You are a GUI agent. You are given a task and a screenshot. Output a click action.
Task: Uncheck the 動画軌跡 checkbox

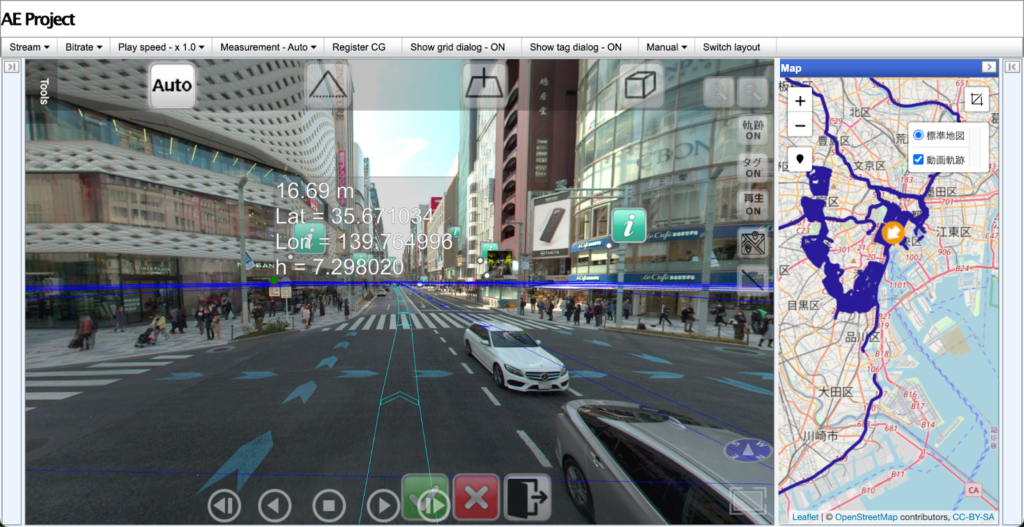[919, 160]
